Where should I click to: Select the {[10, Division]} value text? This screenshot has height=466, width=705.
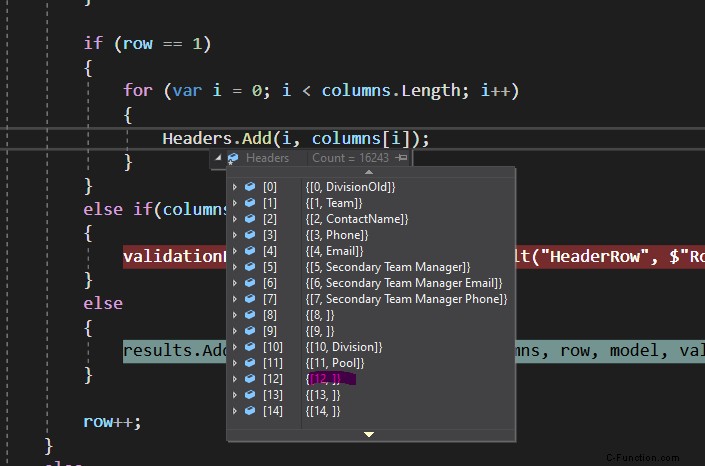point(342,347)
